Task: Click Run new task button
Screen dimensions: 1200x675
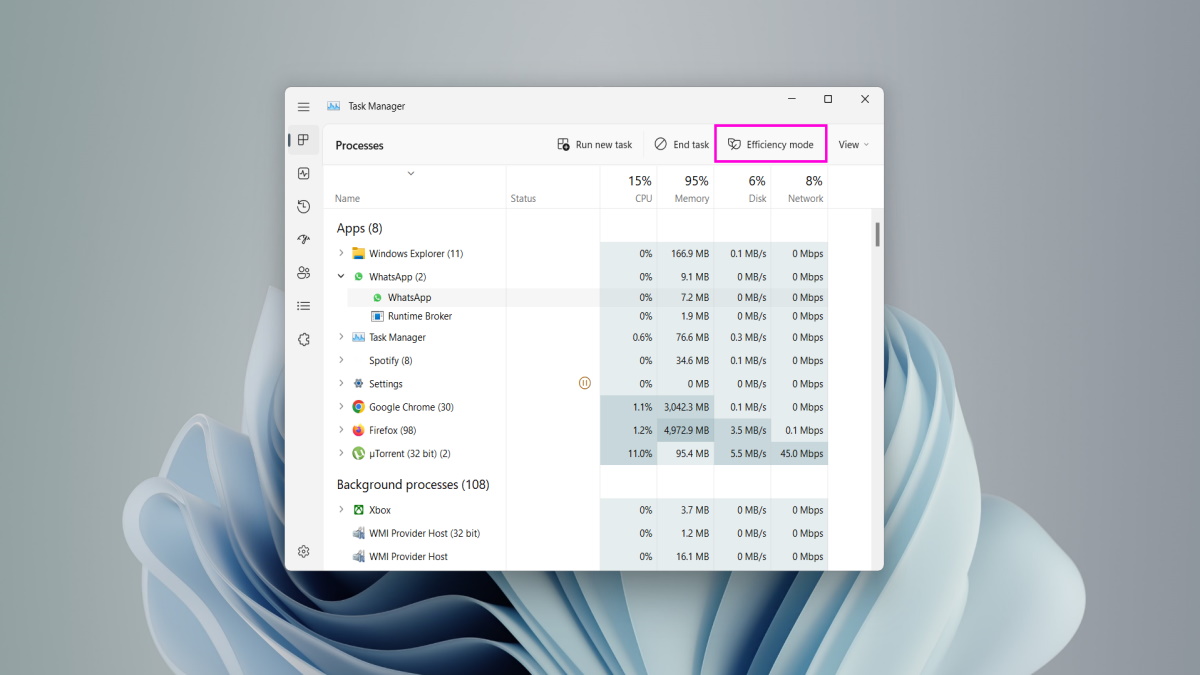Action: 595,145
